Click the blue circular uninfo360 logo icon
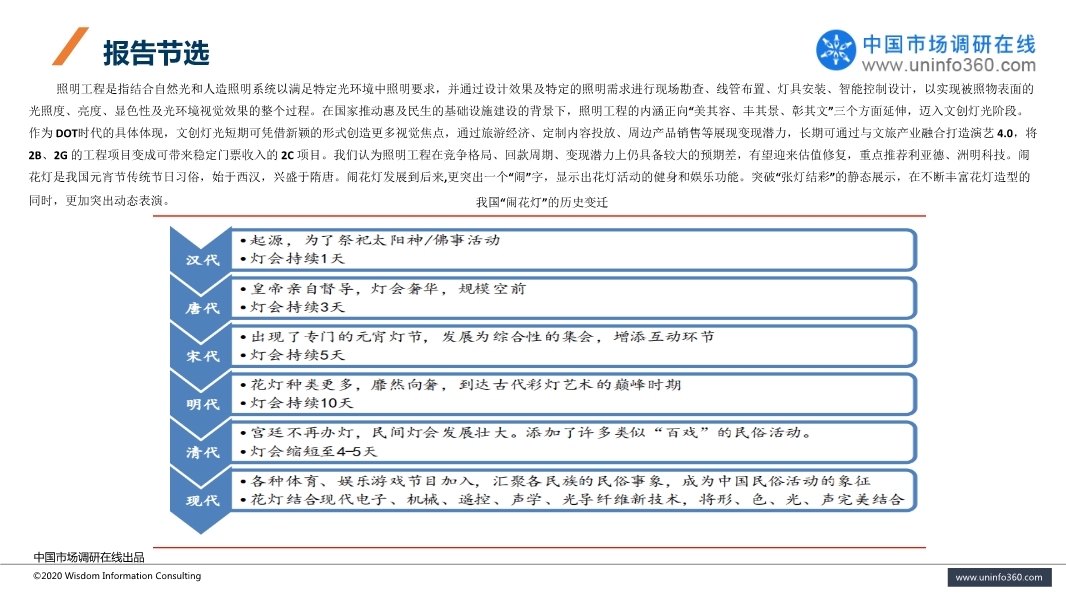Viewport: 1066px width, 600px height. pos(836,51)
